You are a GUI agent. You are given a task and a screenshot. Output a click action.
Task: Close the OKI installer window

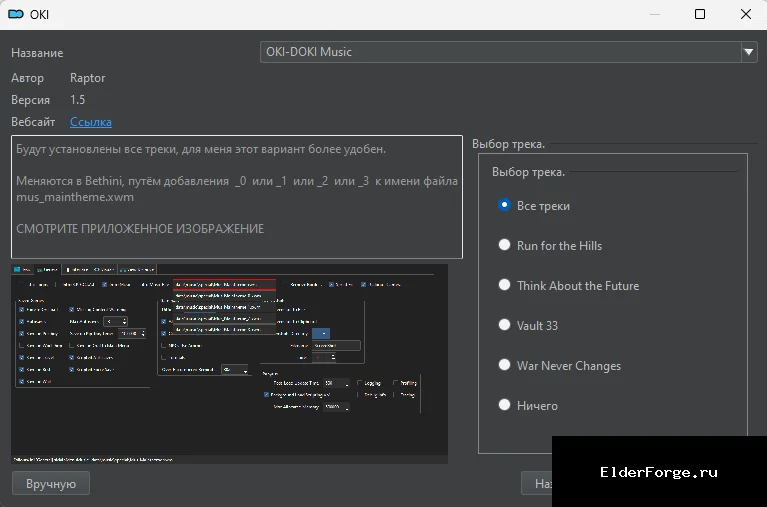point(744,14)
